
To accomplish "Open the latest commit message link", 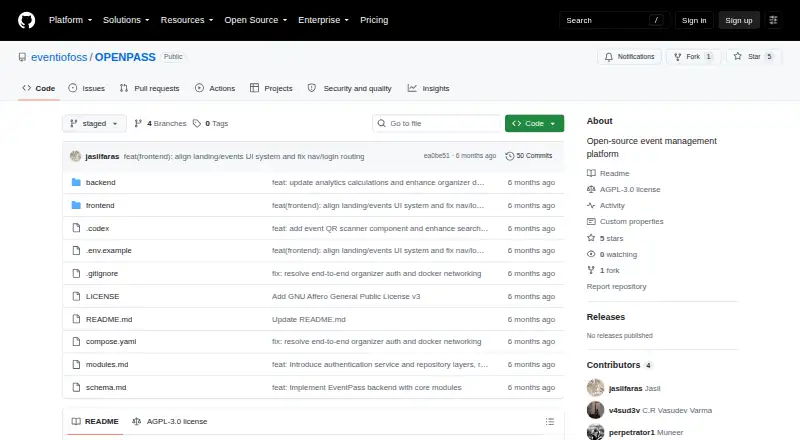I will click(244, 157).
